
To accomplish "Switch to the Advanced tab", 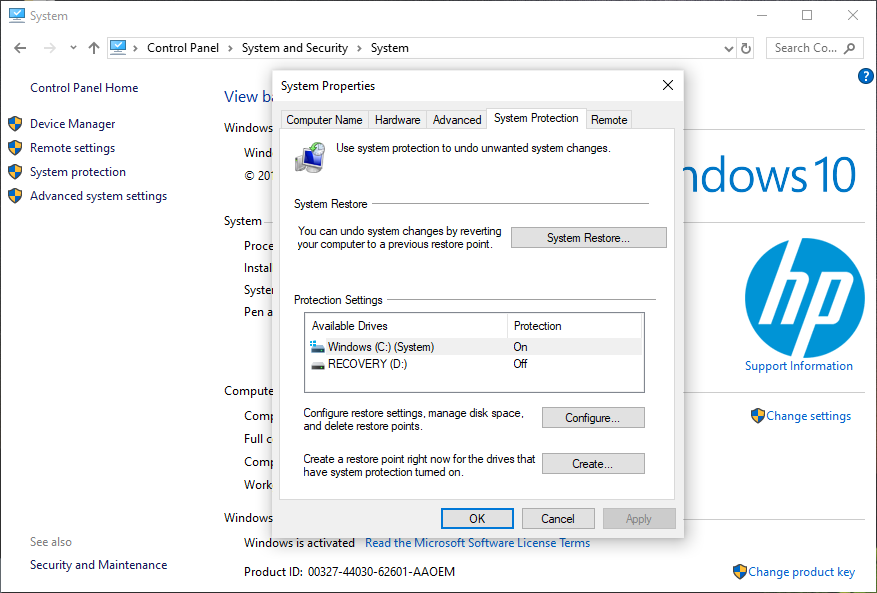I will (x=457, y=120).
